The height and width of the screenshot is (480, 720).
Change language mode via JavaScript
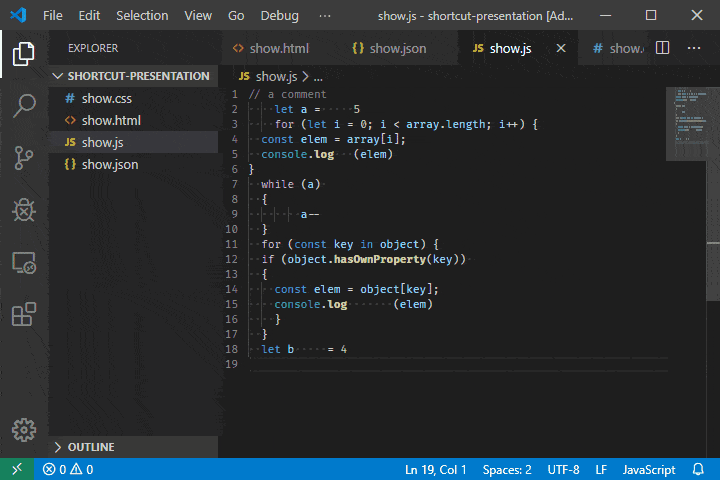coord(649,469)
